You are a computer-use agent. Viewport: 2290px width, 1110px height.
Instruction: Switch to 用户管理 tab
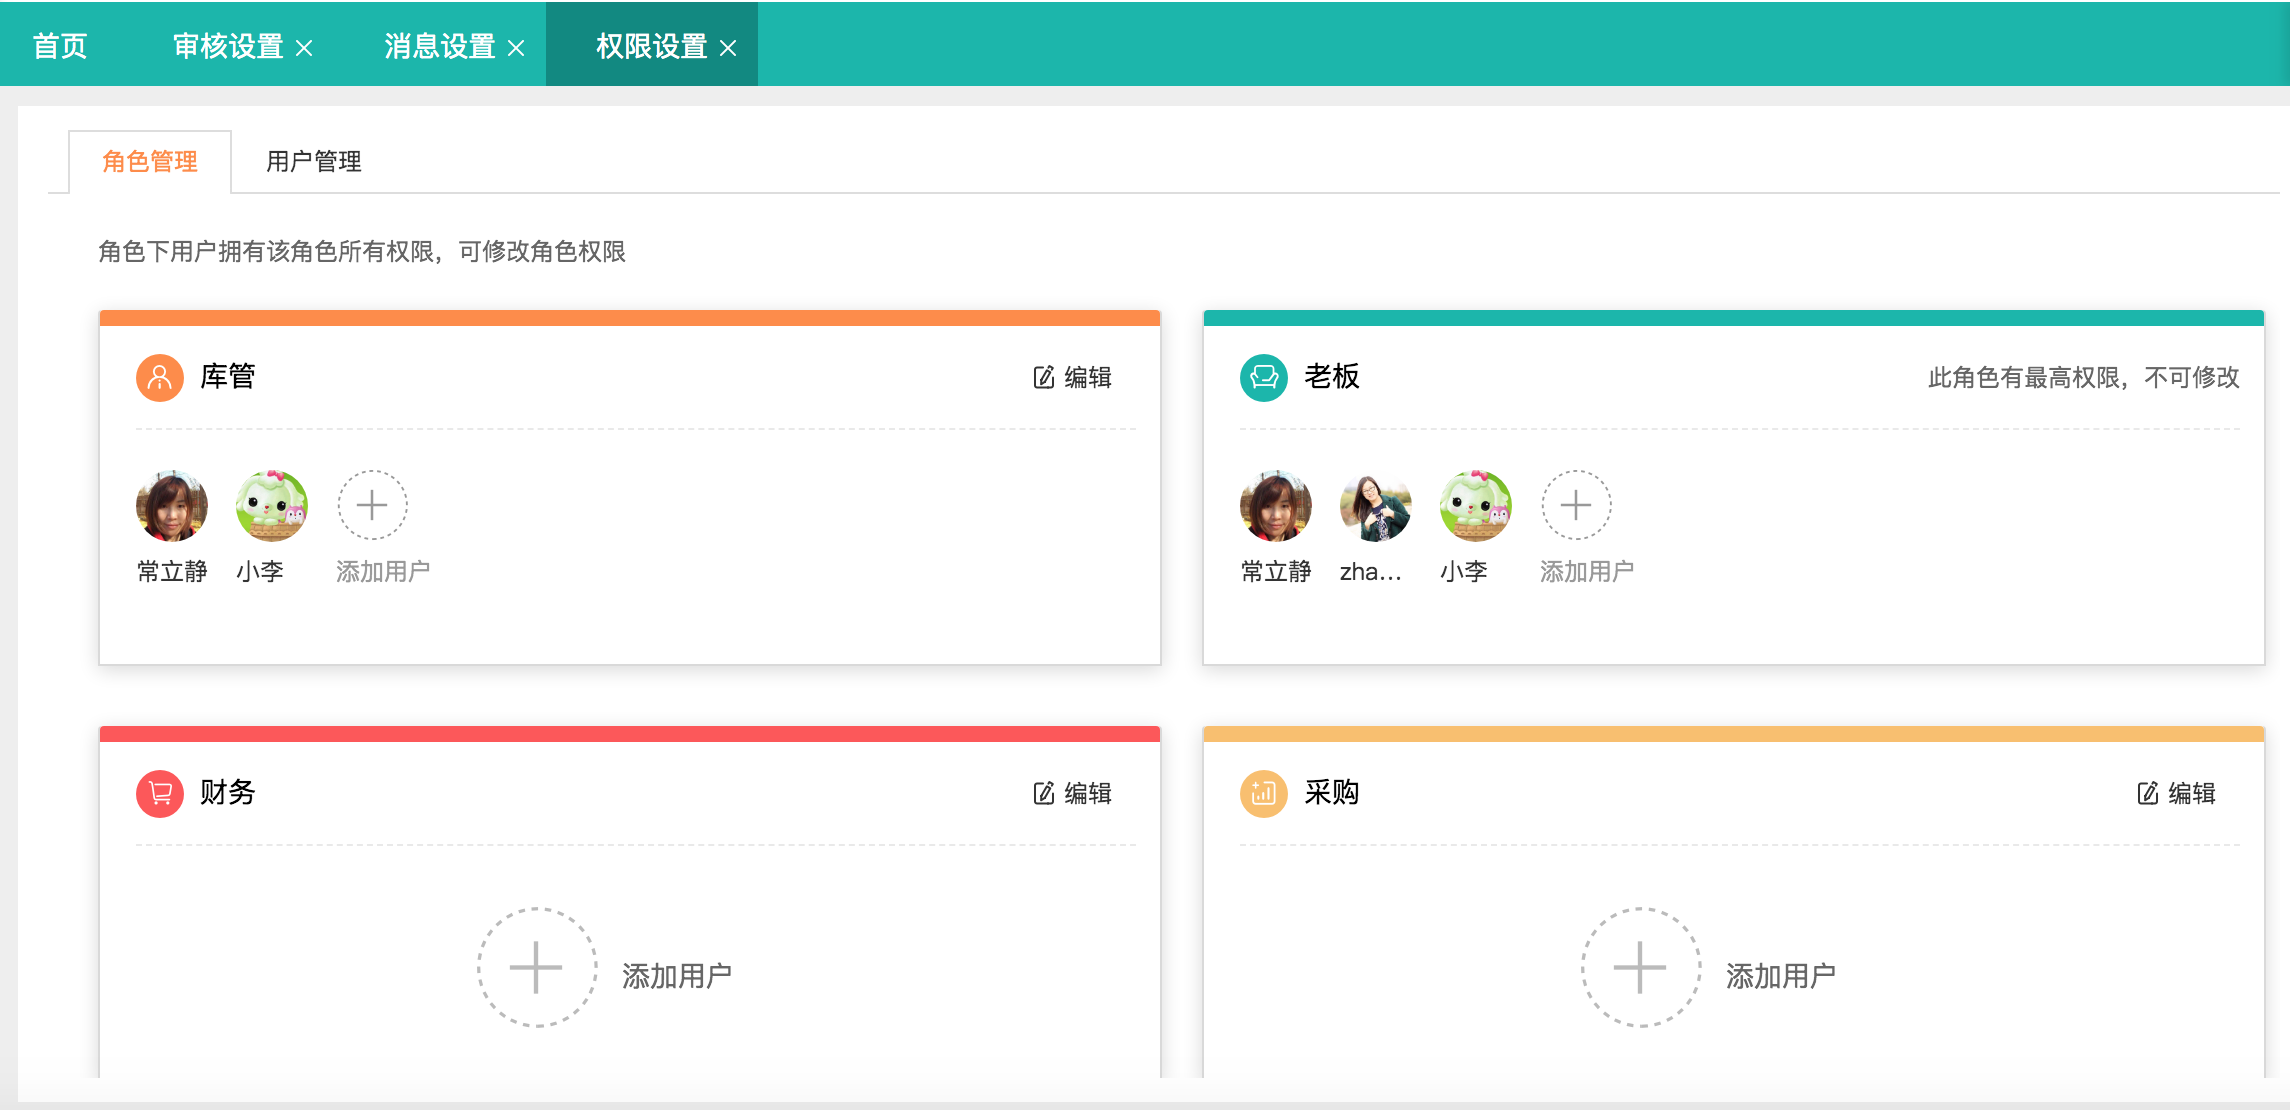tap(313, 161)
